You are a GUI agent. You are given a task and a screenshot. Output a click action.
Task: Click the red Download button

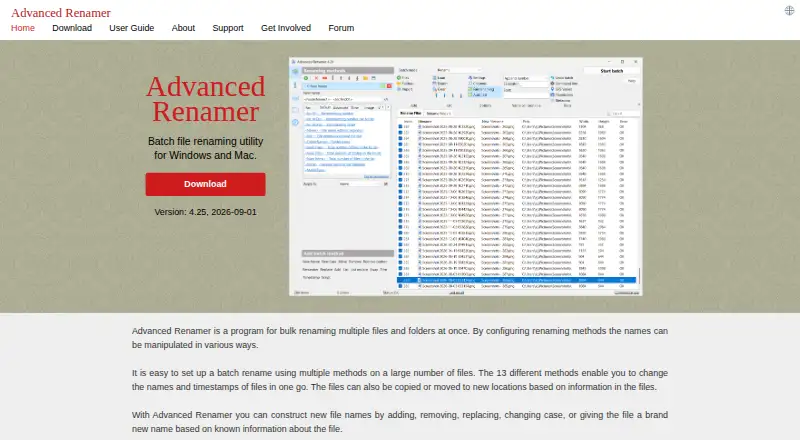(x=205, y=184)
